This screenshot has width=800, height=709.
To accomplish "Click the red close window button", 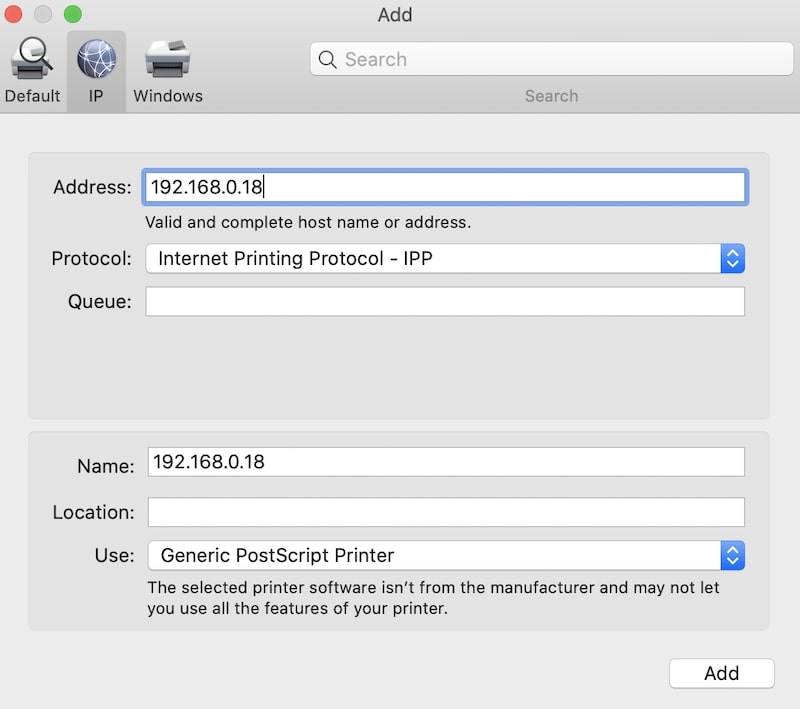I will click(13, 14).
